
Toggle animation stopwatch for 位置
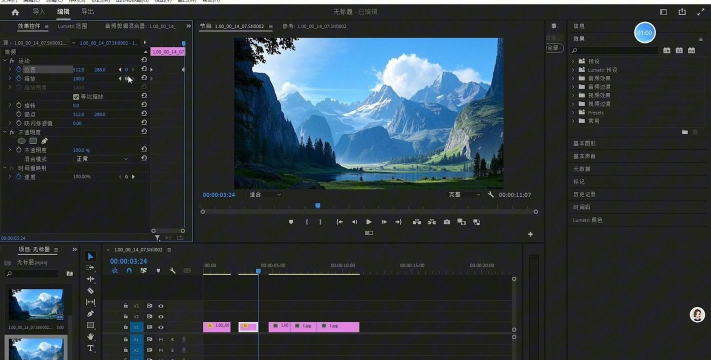pos(19,69)
